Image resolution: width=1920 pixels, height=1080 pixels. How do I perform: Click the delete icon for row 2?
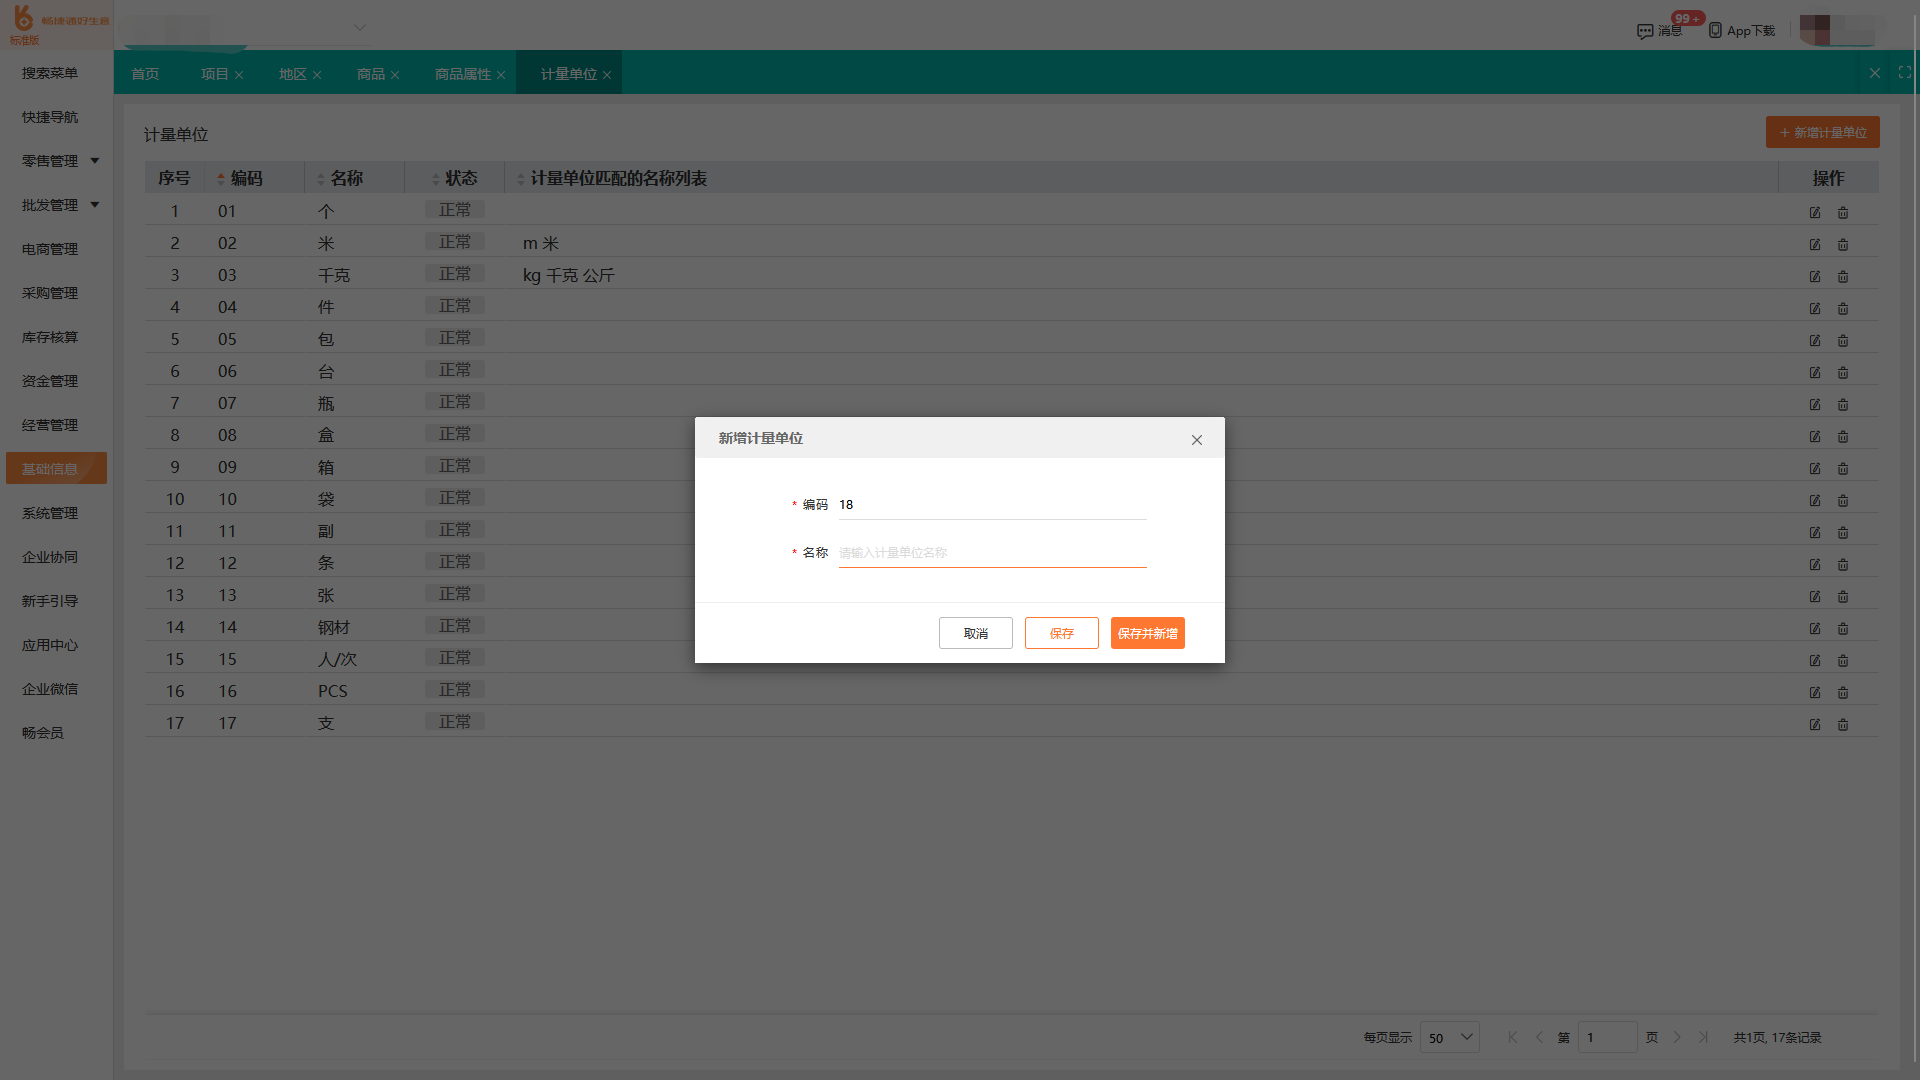[1844, 244]
